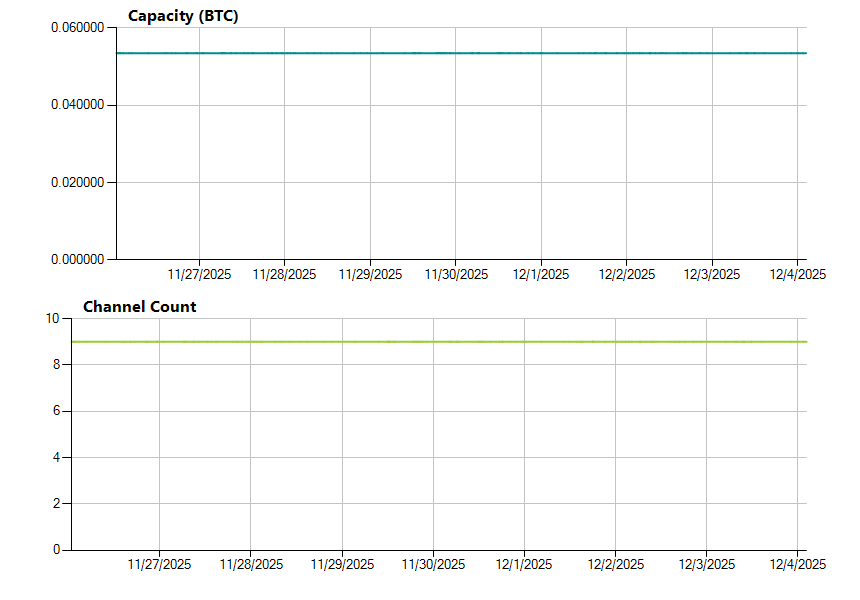
Task: Choose 11/30/2025 date on Channel Count chart
Action: (x=433, y=565)
